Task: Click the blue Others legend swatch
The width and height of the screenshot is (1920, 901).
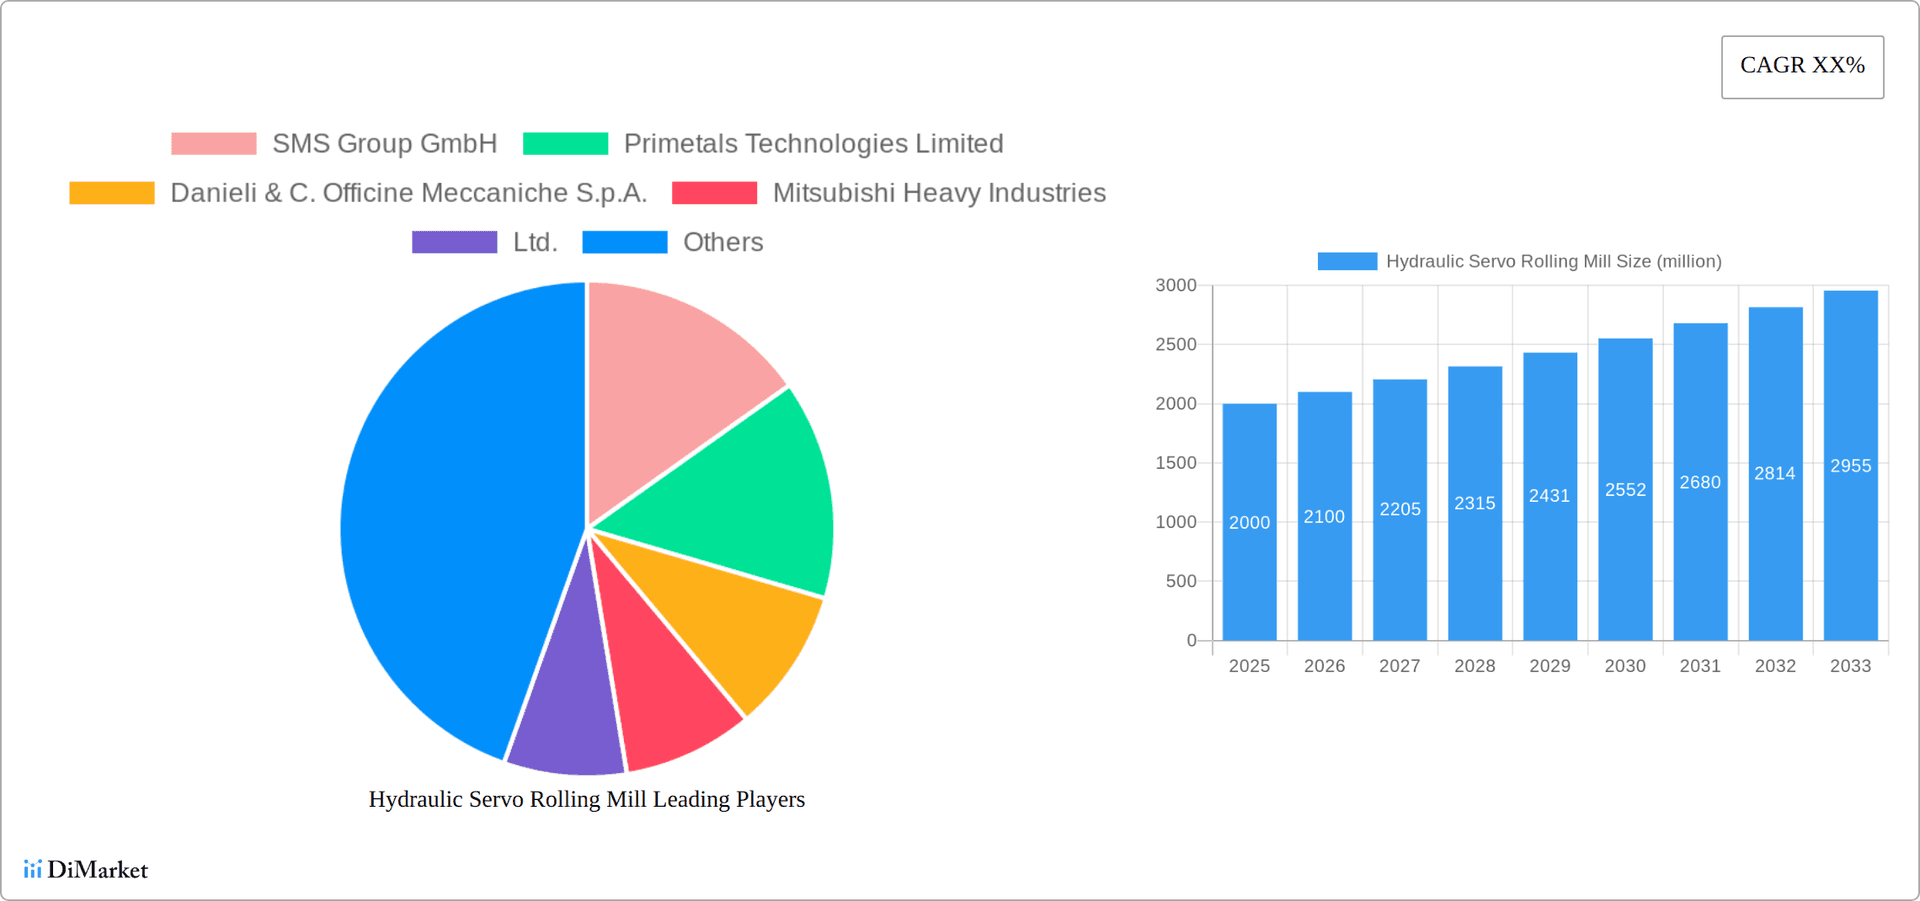Action: [x=624, y=241]
